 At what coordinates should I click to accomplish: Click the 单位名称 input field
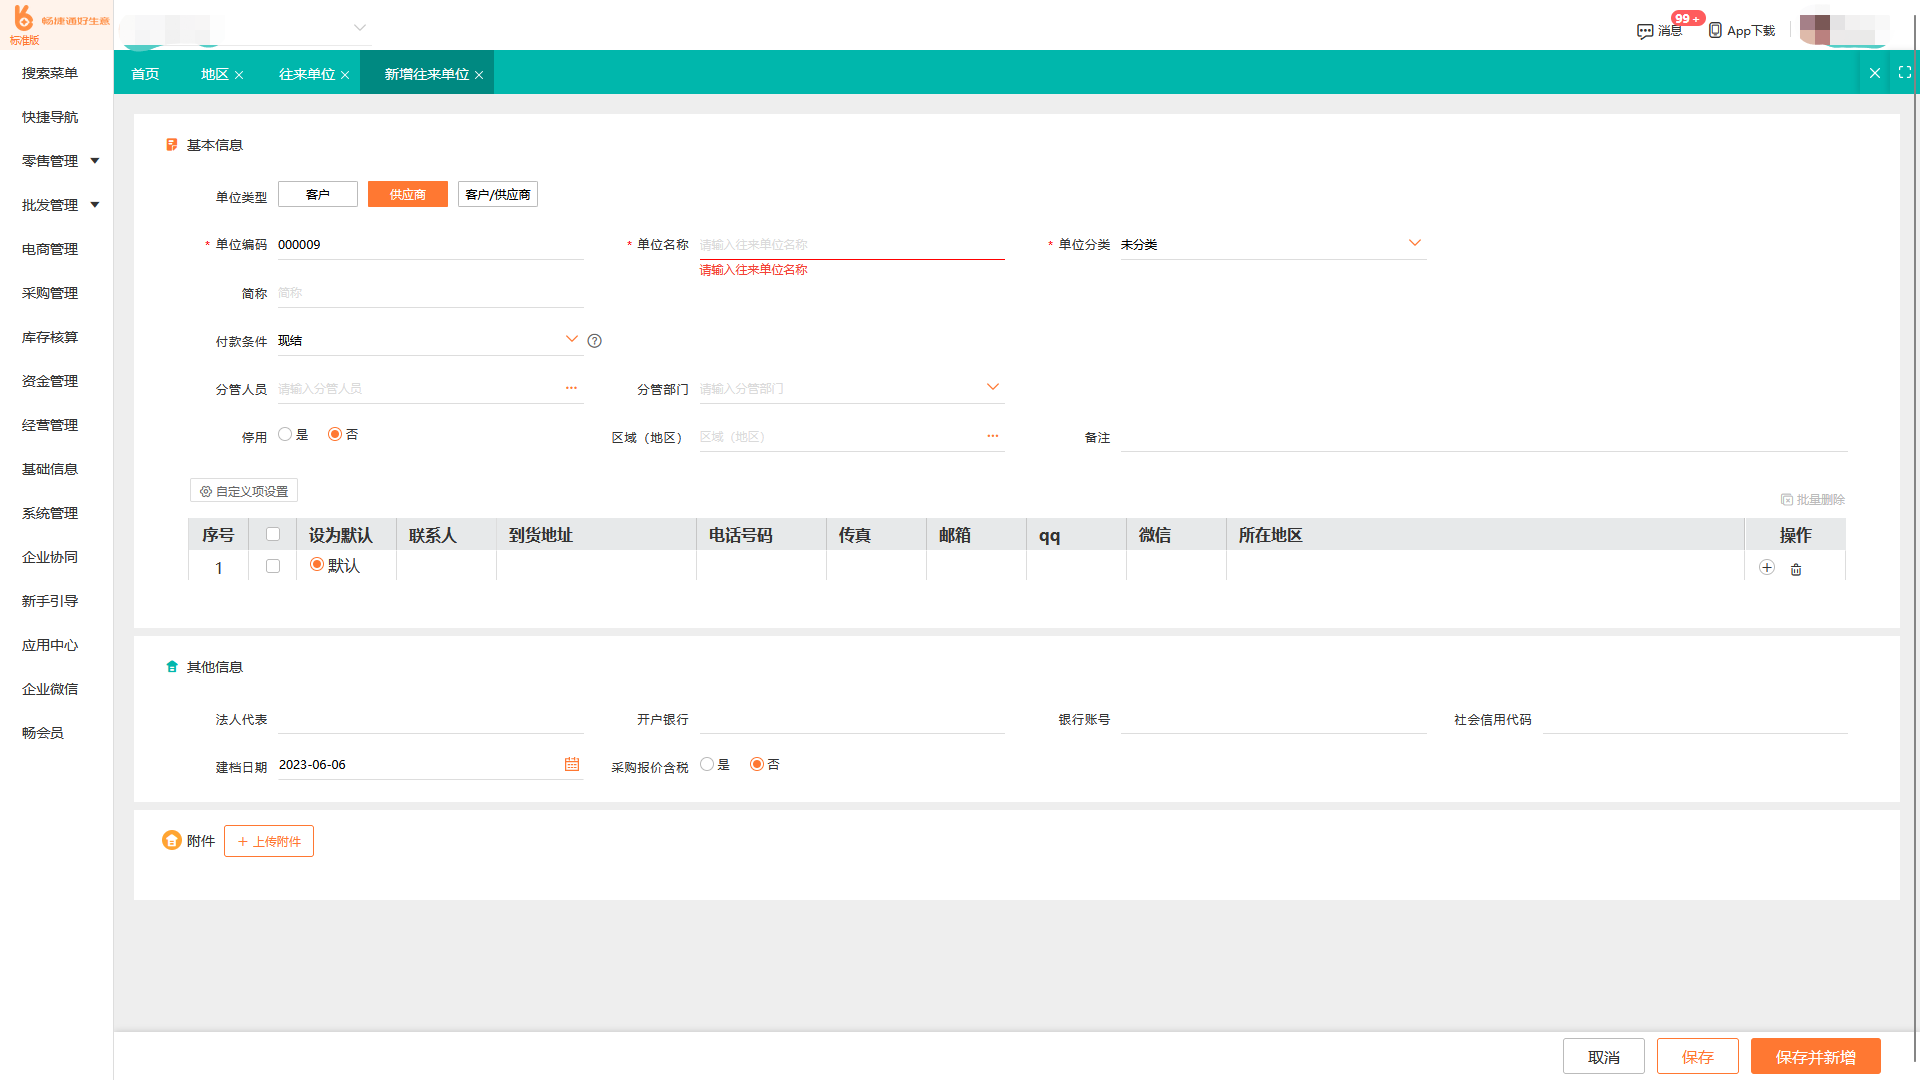click(x=851, y=244)
